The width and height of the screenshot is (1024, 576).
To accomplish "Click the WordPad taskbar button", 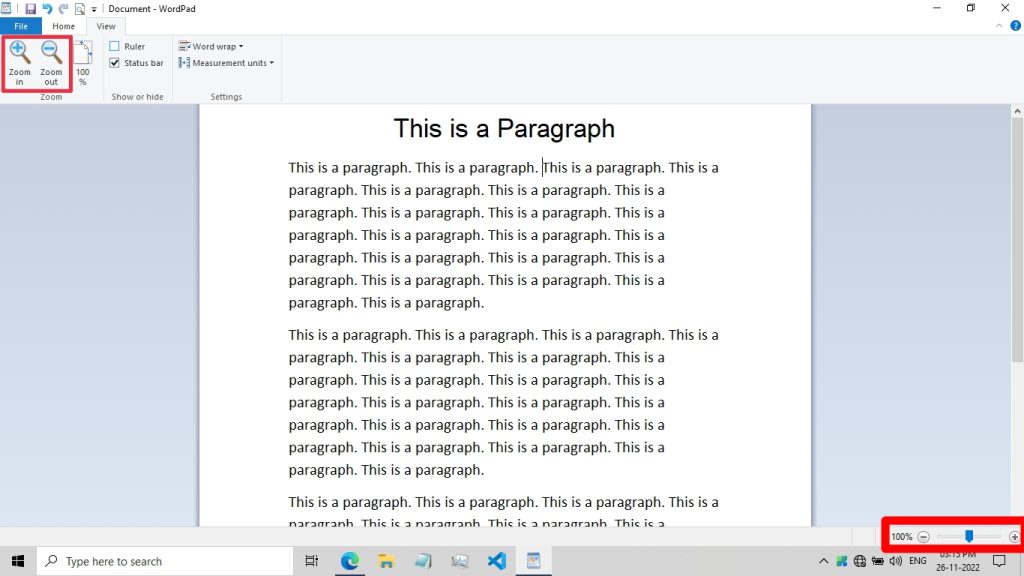I will pos(534,561).
